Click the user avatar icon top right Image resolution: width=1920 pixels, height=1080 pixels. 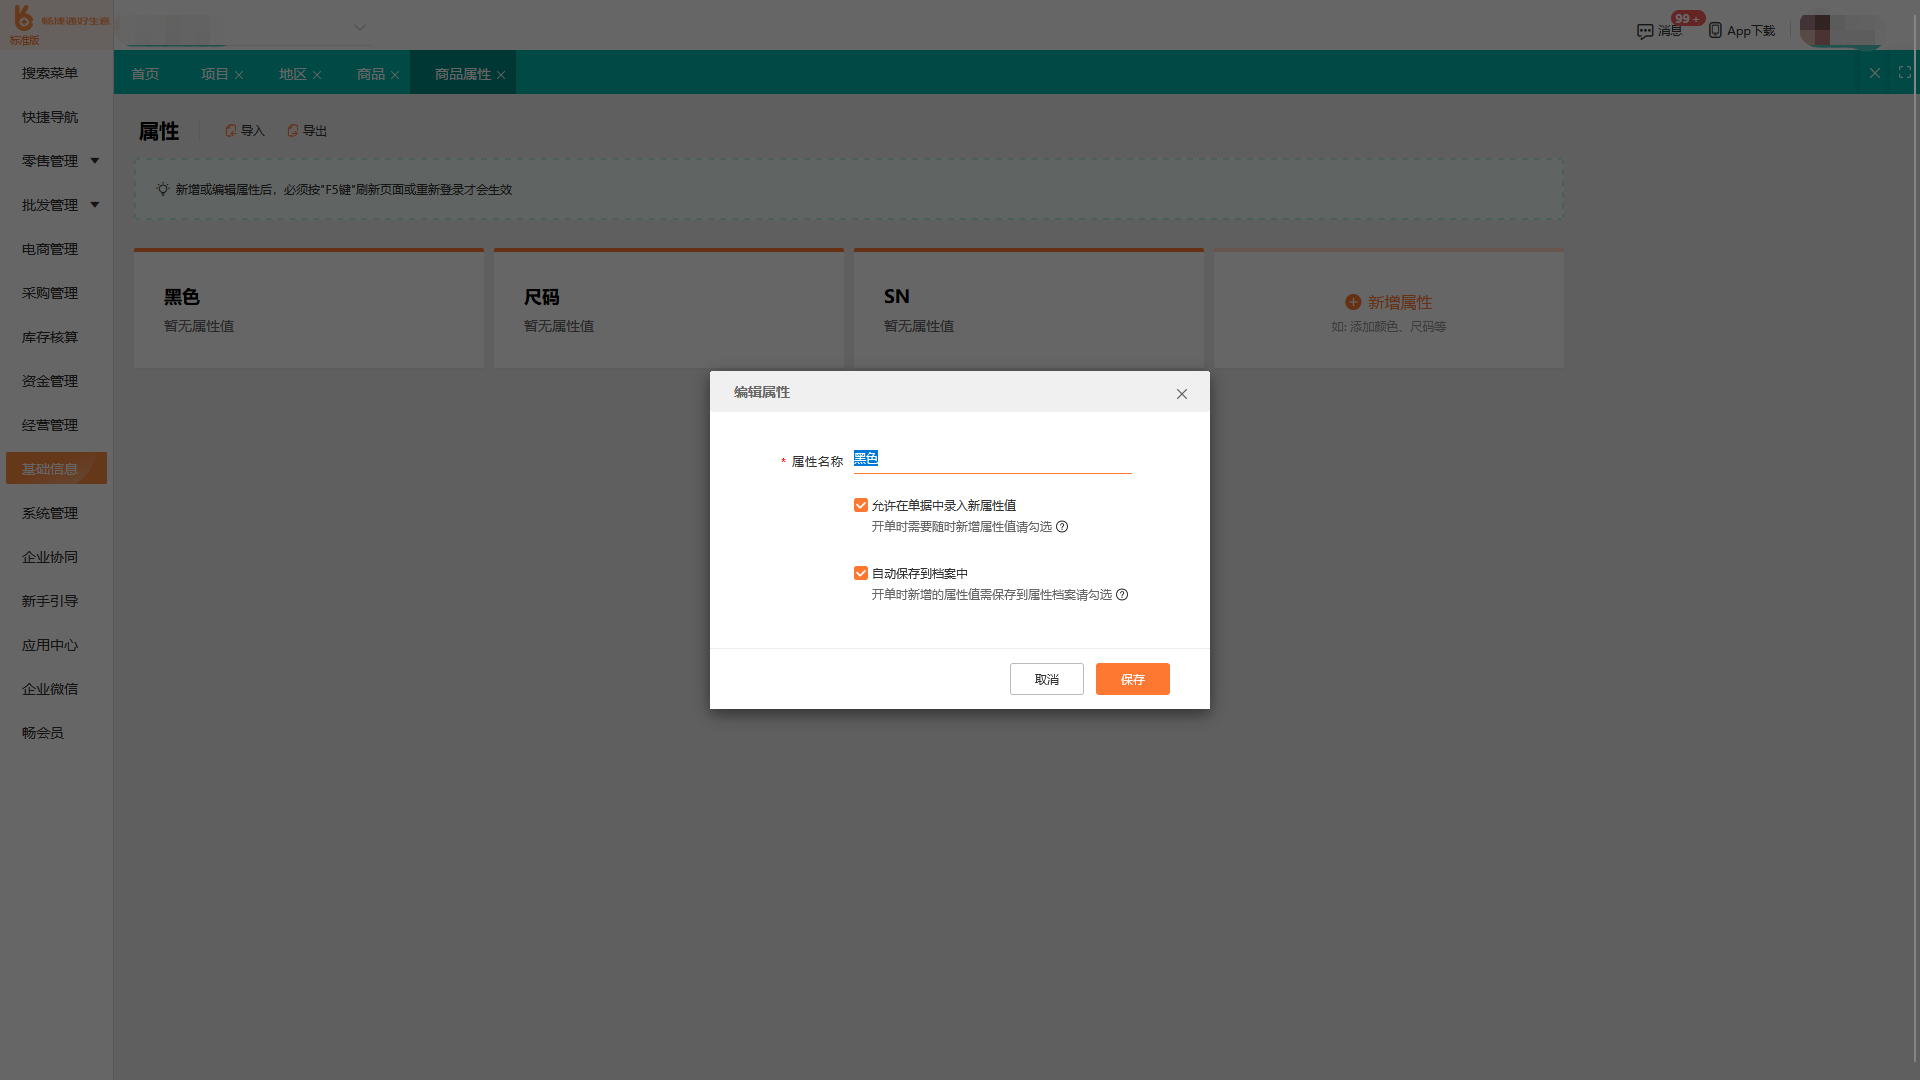tap(1817, 29)
